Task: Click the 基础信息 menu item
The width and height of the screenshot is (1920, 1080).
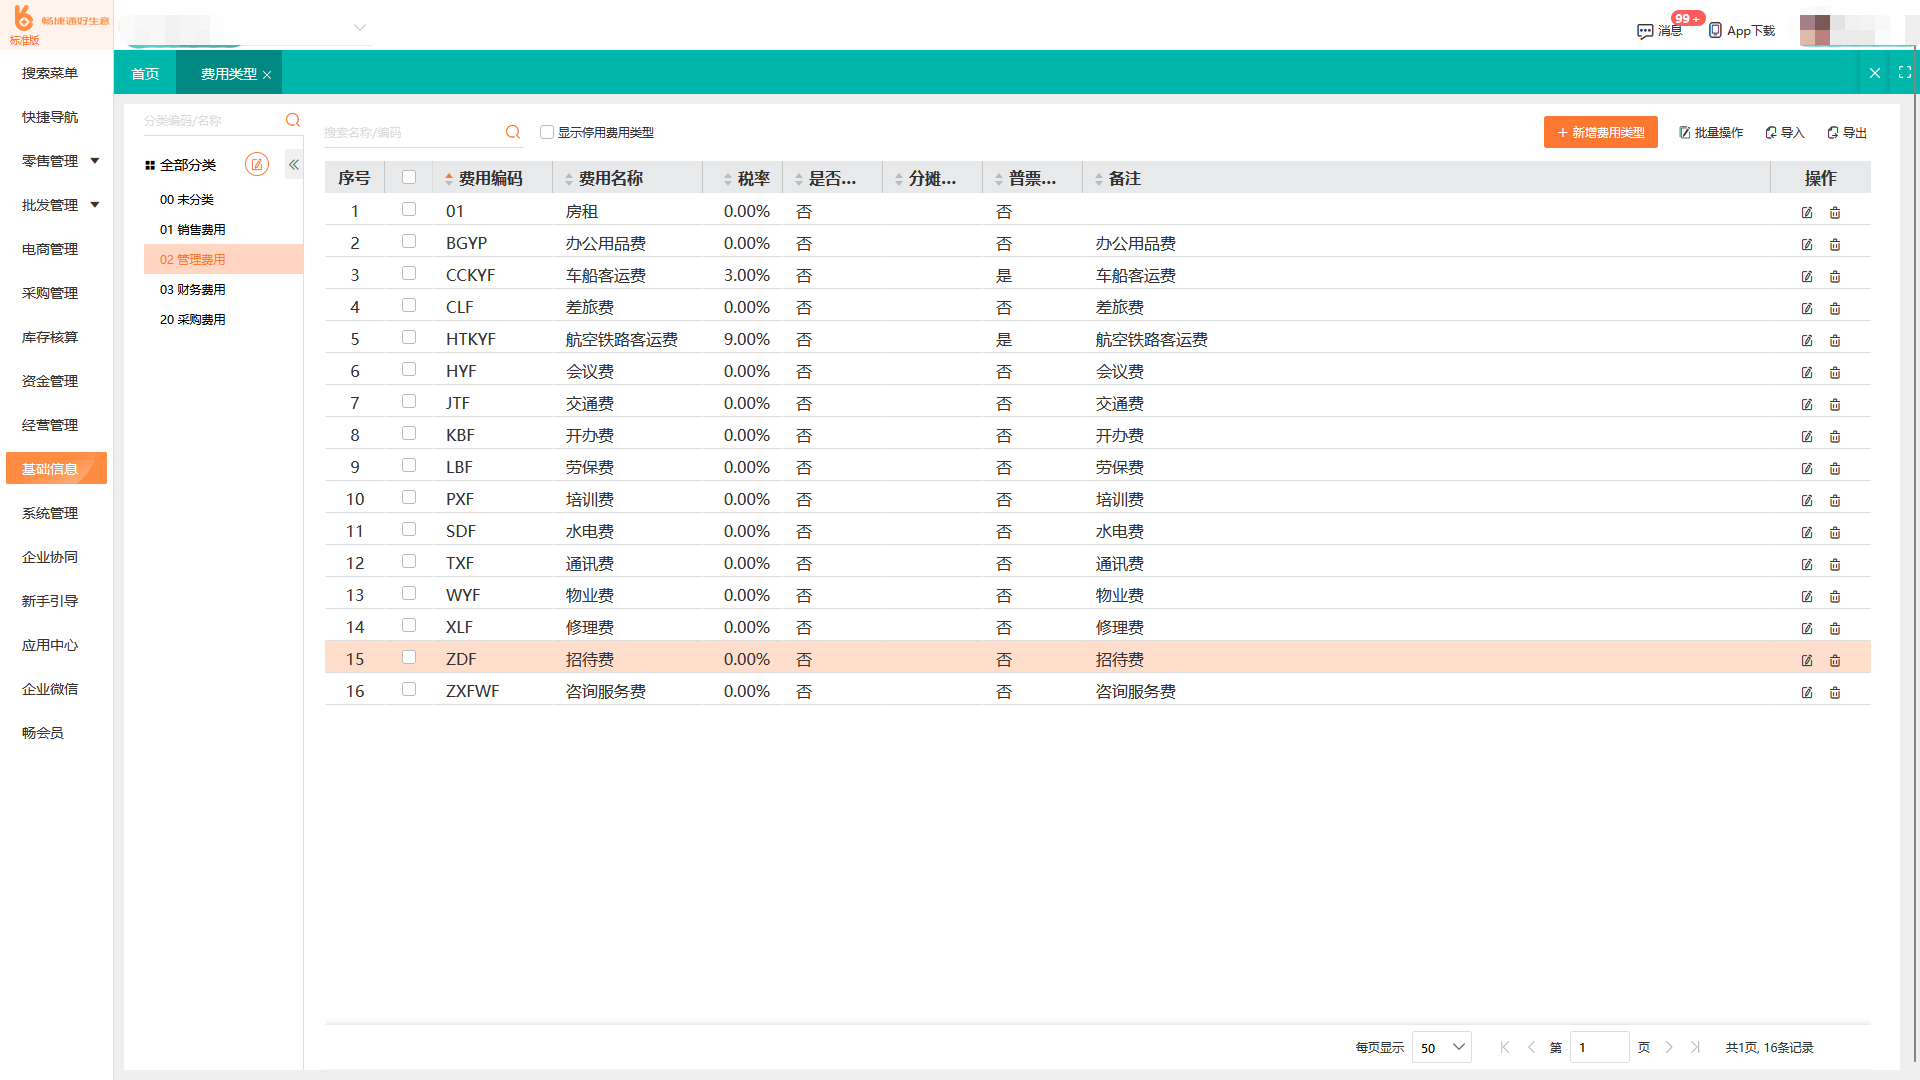Action: pyautogui.click(x=54, y=468)
